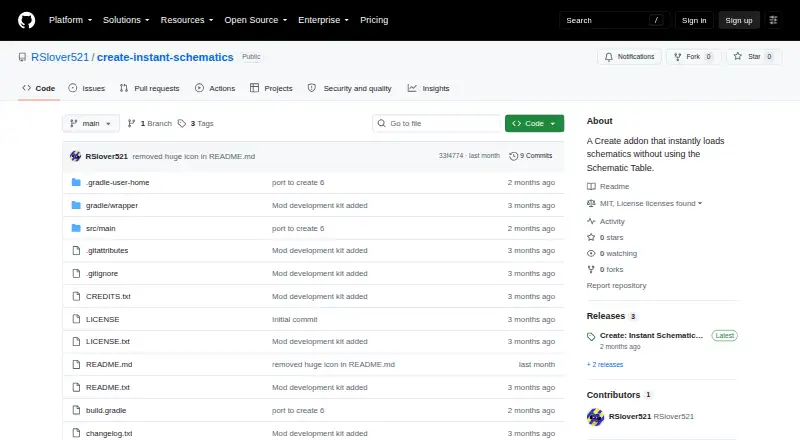This screenshot has width=800, height=440.
Task: Expand the MIT license licenses found dropdown
Action: point(651,204)
